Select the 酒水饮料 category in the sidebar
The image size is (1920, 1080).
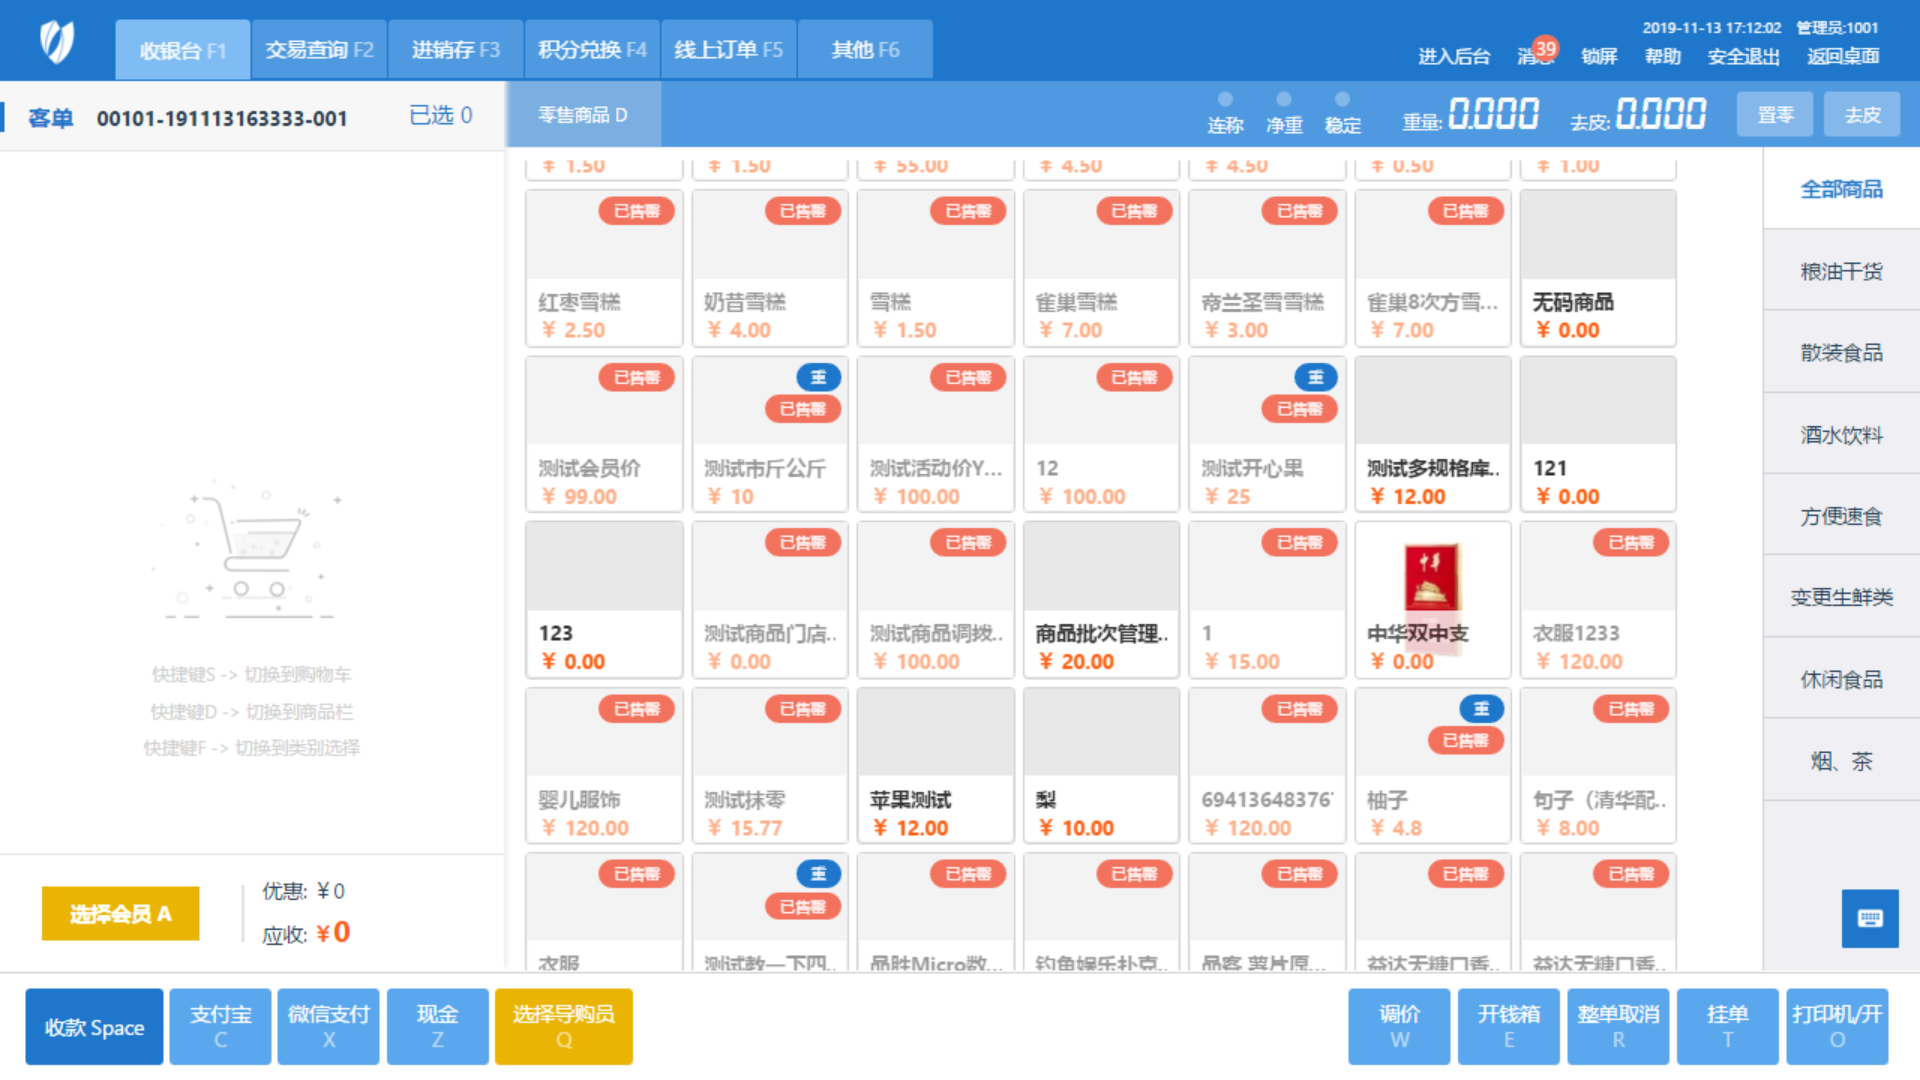tap(1840, 434)
